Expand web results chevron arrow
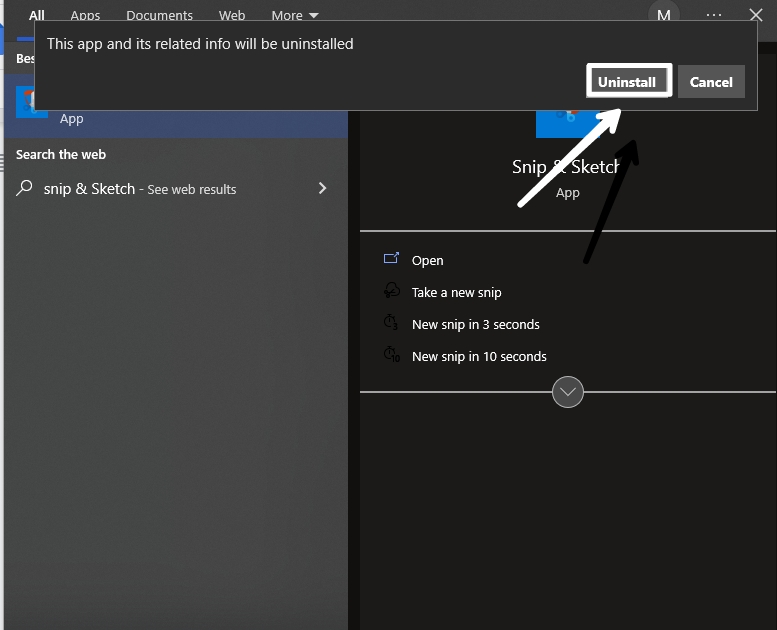Screen dimensions: 777x630 pyautogui.click(x=322, y=188)
